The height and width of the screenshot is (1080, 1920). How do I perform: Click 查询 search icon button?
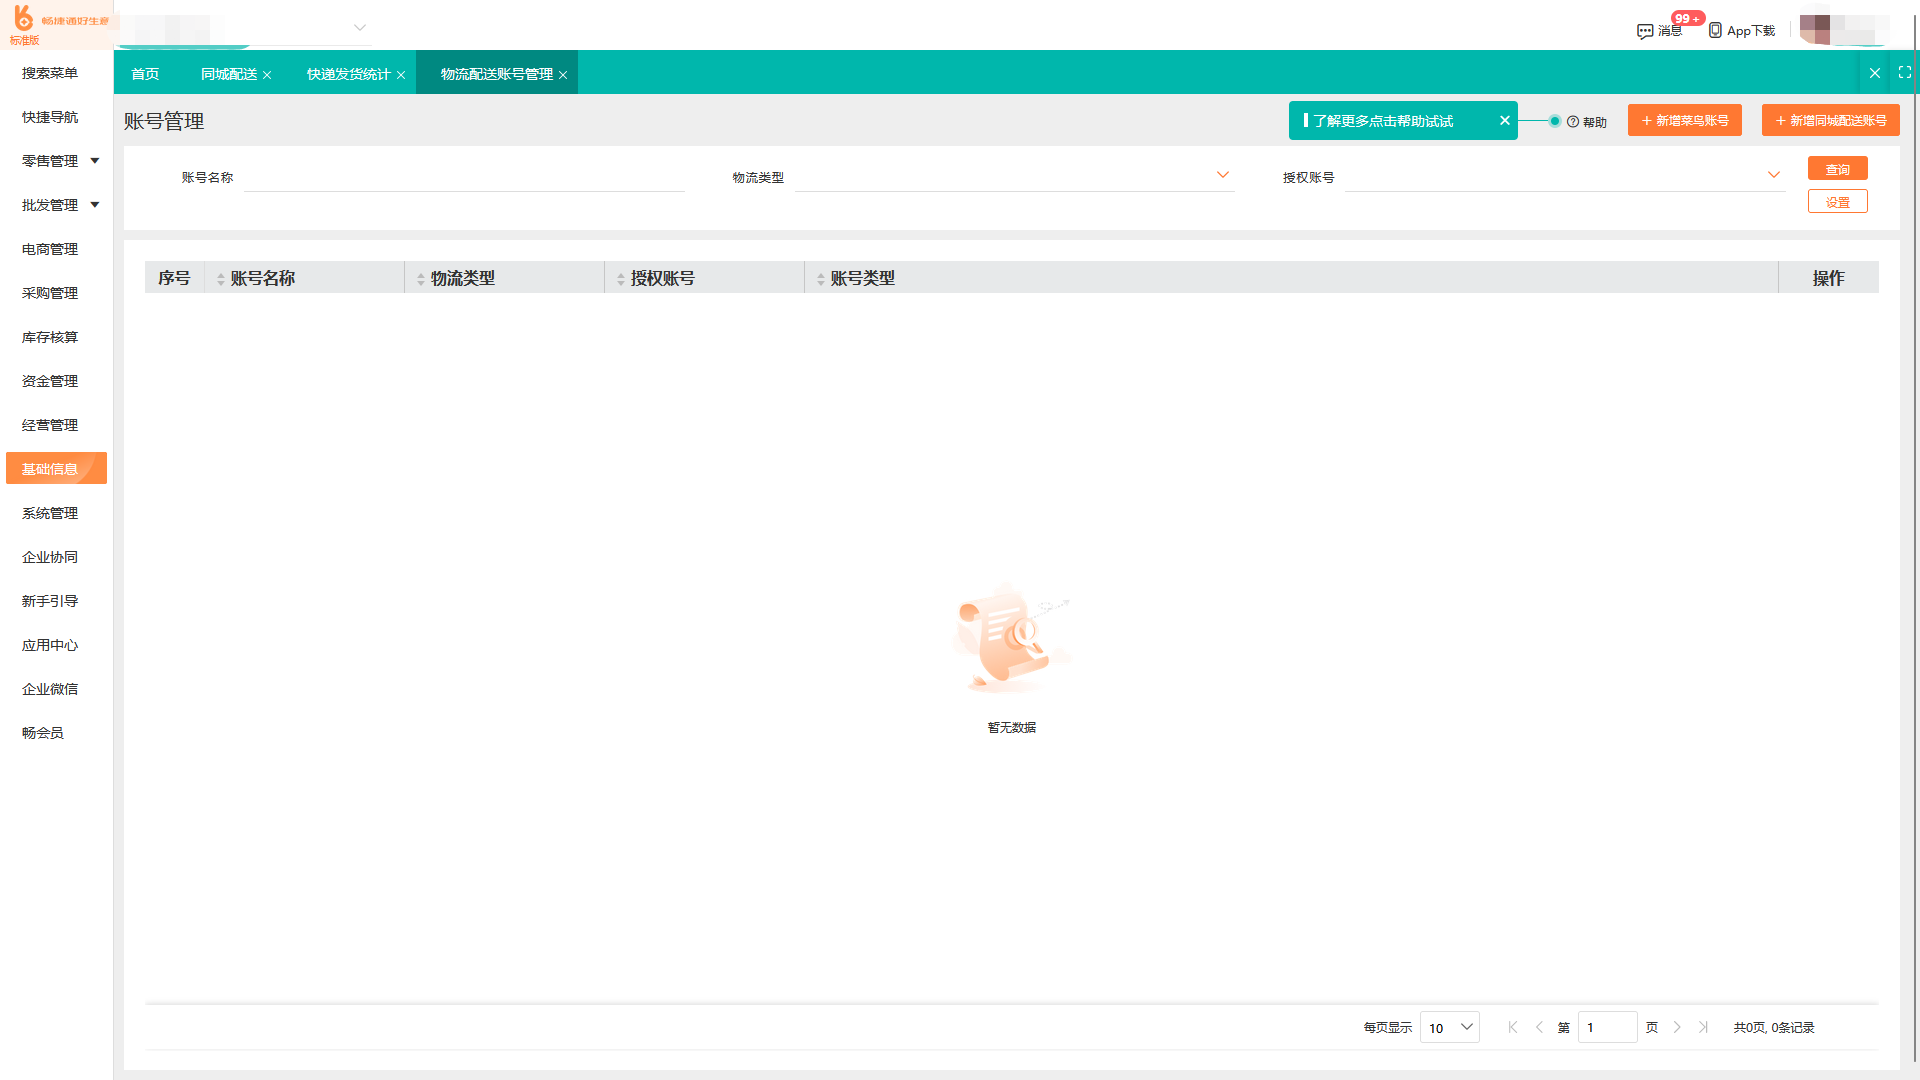pyautogui.click(x=1837, y=167)
